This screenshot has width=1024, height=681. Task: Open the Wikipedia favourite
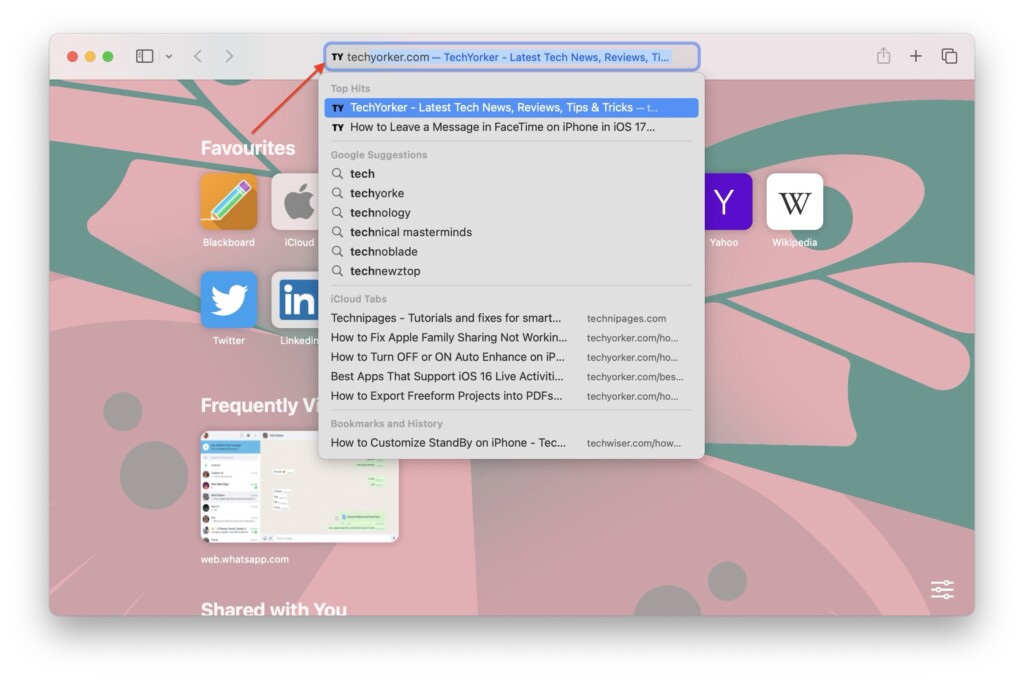click(x=794, y=202)
